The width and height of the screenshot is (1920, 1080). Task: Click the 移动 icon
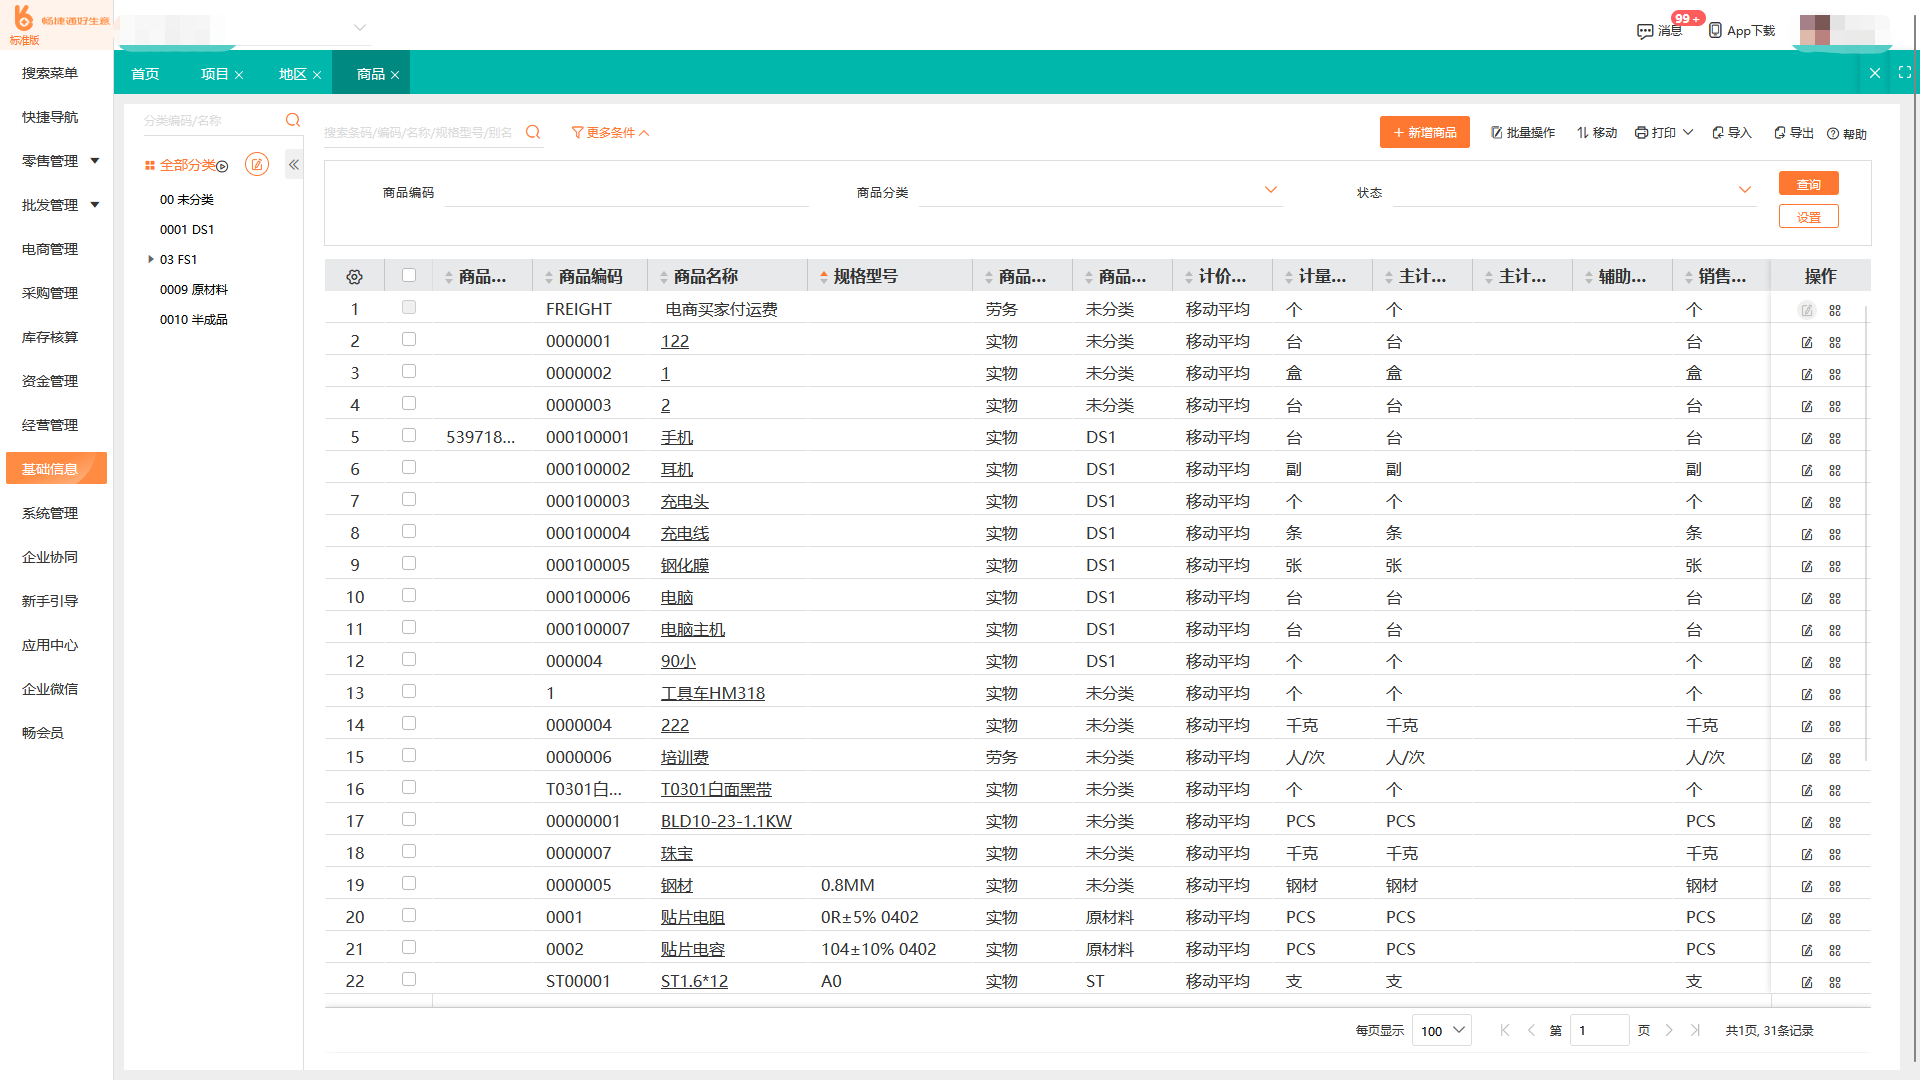click(1582, 132)
